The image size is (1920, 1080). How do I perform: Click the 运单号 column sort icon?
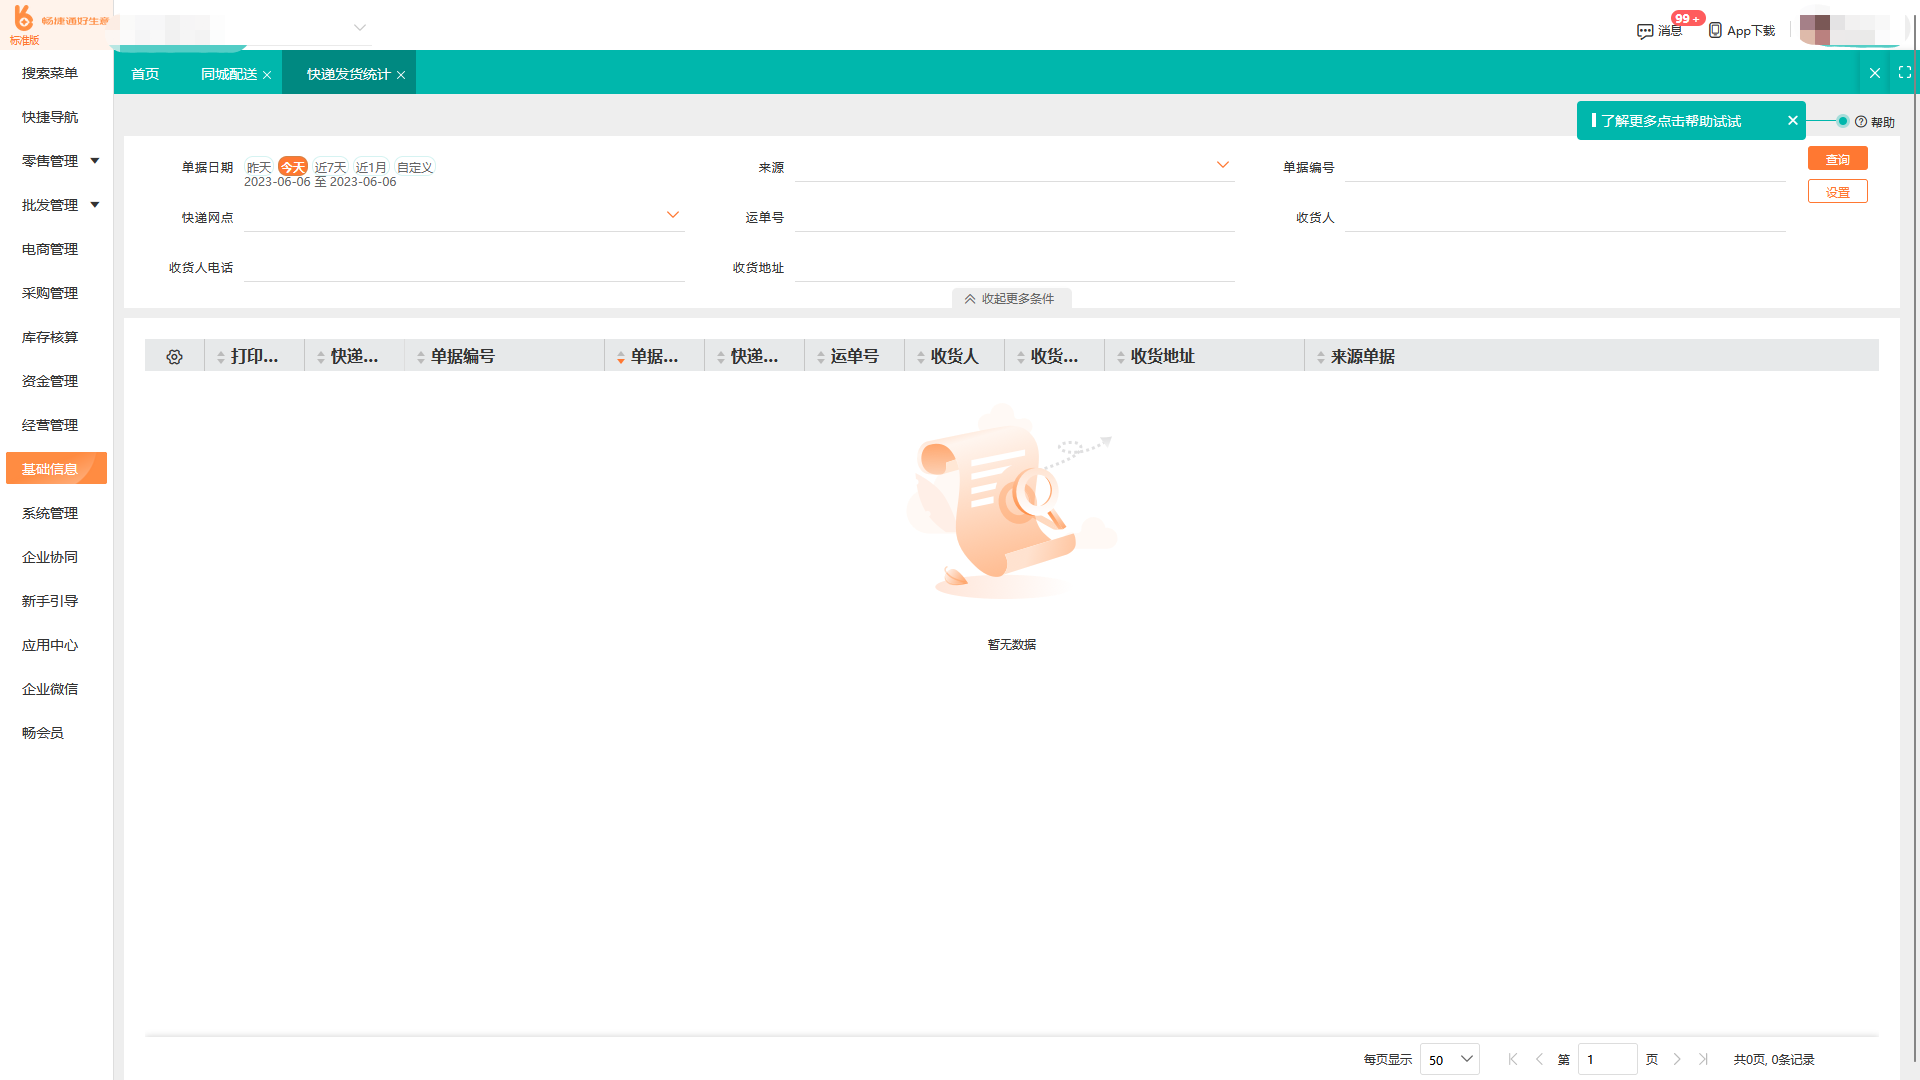[819, 355]
